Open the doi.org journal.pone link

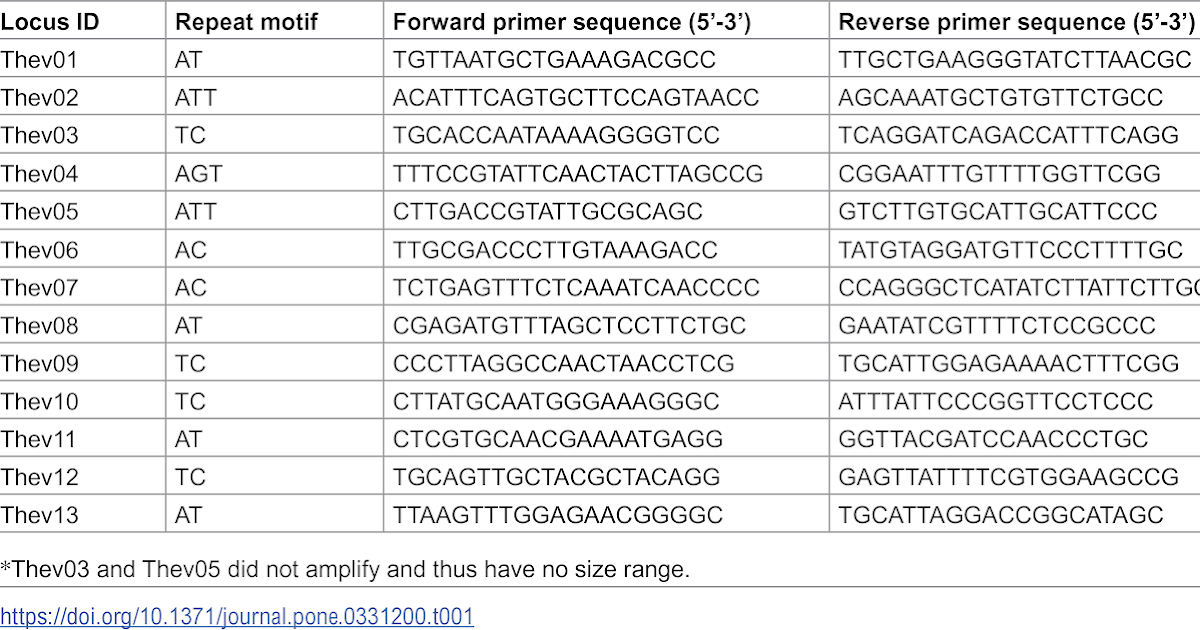[237, 615]
